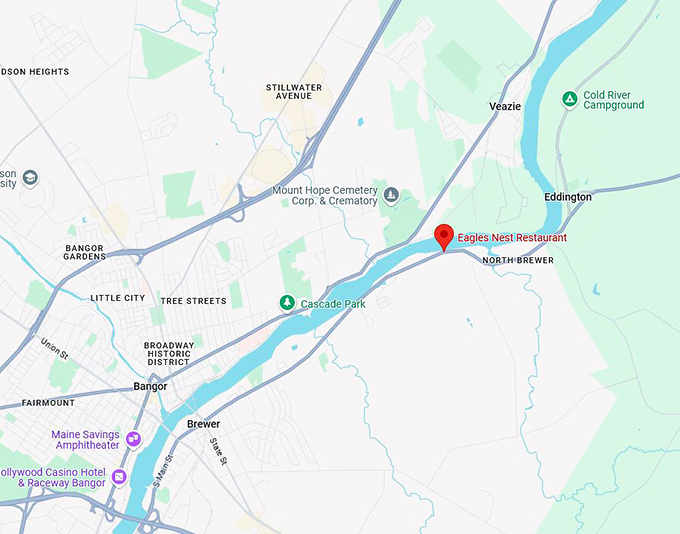Viewport: 680px width, 534px height.
Task: Click the Cold River Campground label
Action: 614,100
